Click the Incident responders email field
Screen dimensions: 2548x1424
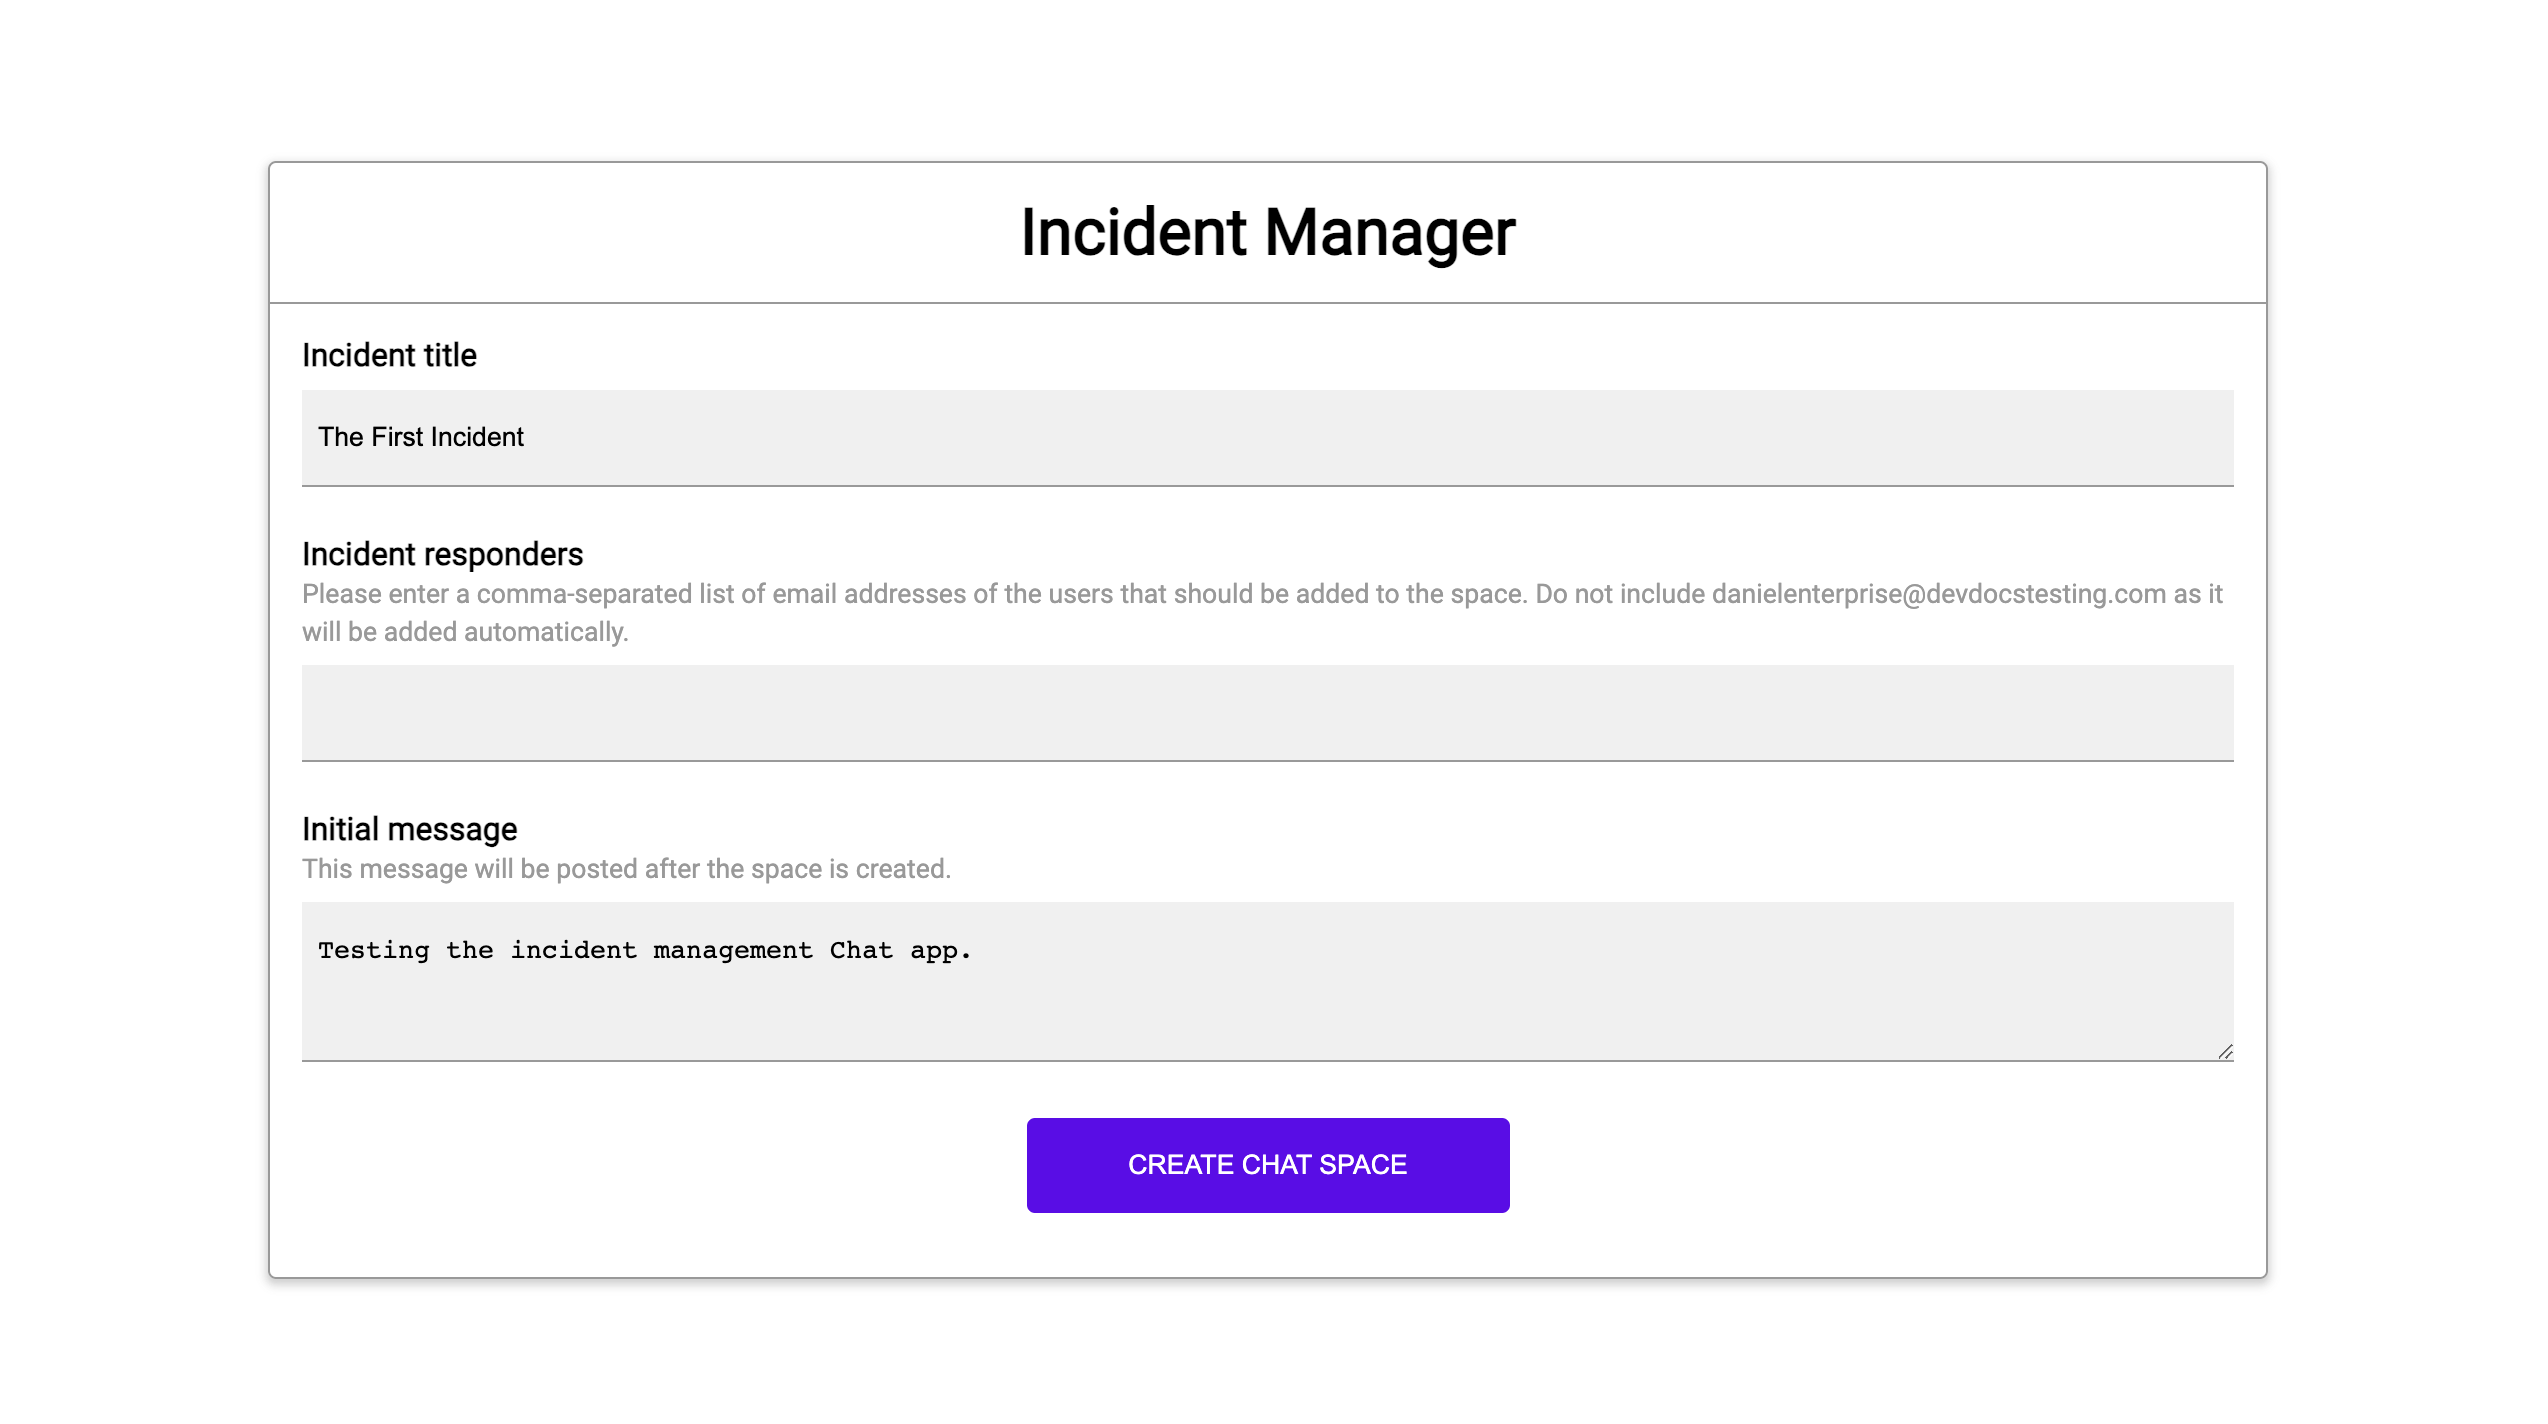(x=1267, y=712)
